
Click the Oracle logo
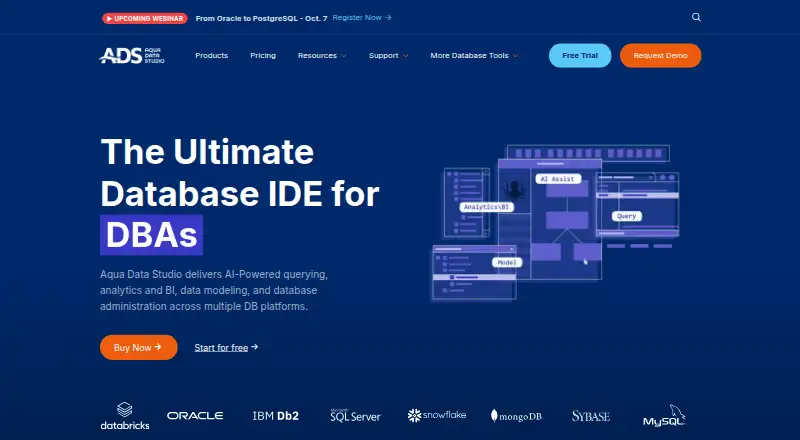tap(195, 416)
